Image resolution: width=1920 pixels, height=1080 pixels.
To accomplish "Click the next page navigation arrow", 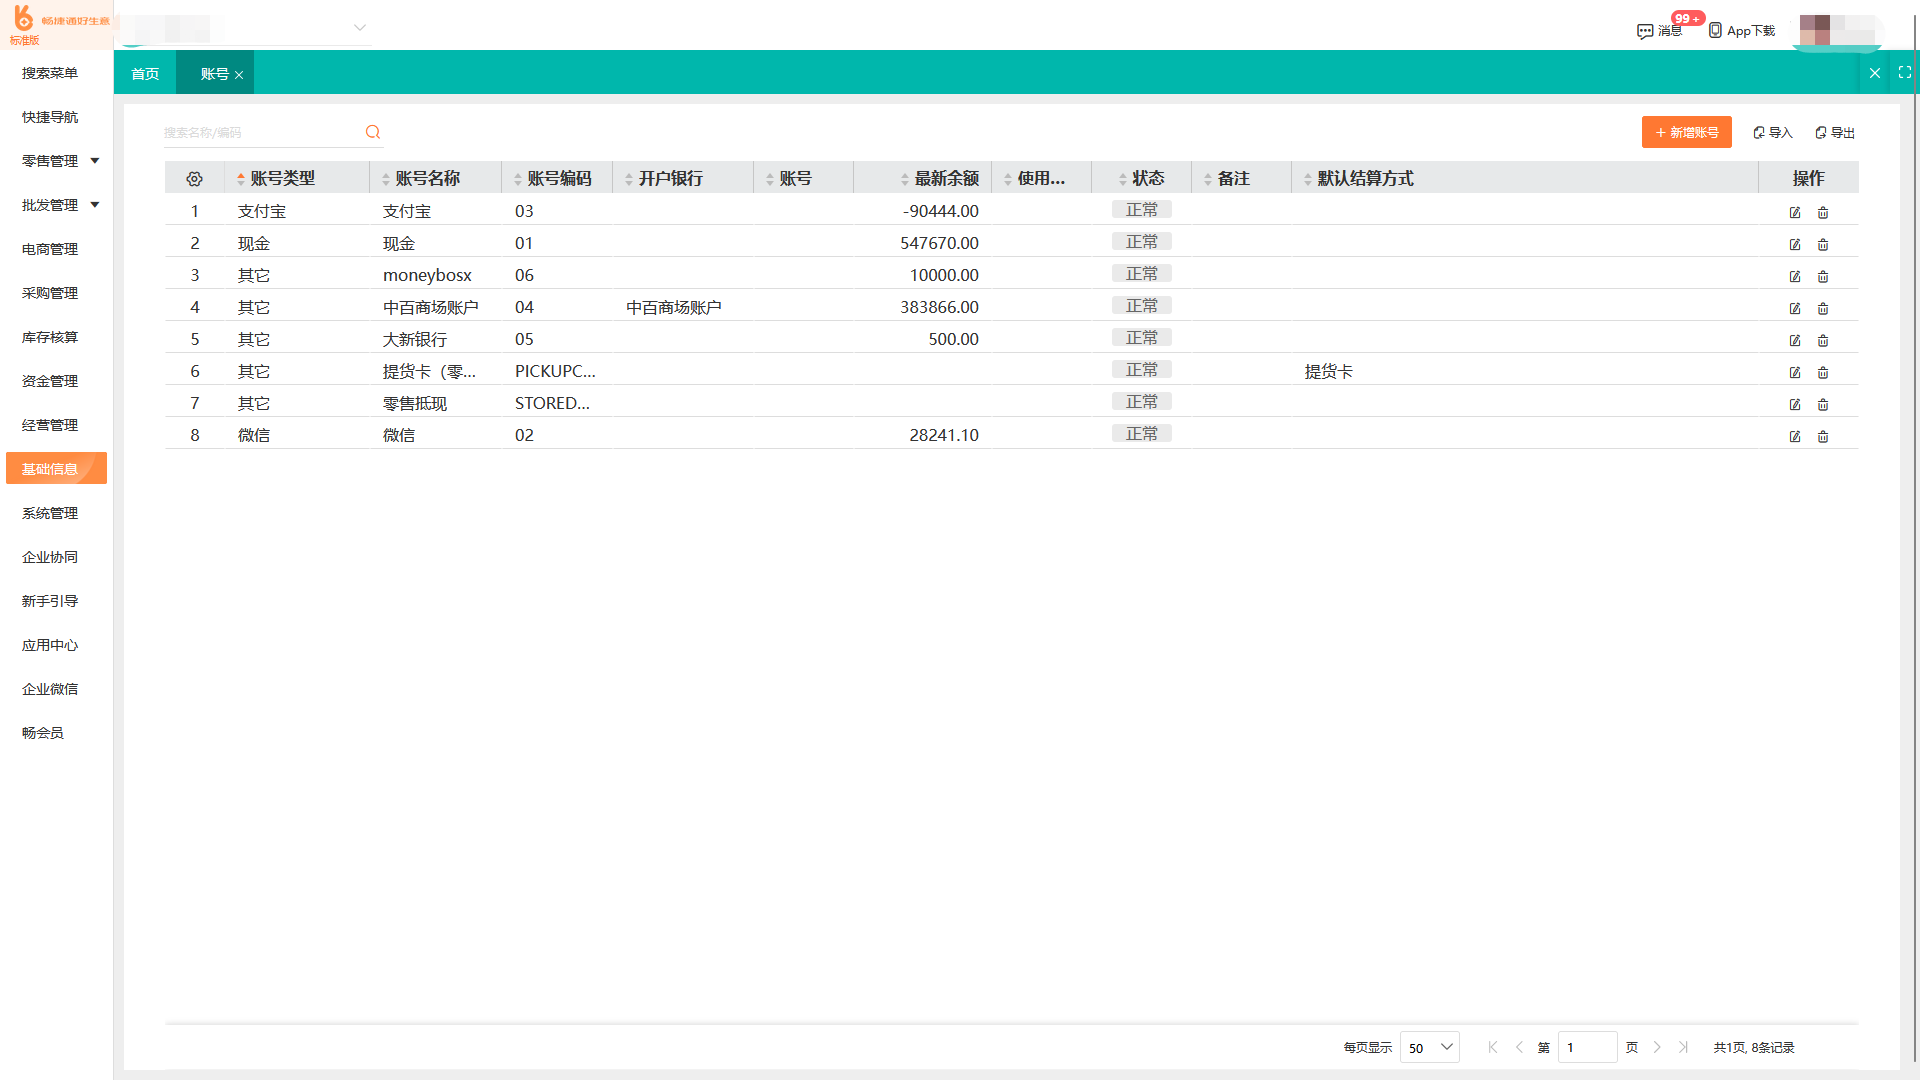I will click(x=1656, y=1047).
